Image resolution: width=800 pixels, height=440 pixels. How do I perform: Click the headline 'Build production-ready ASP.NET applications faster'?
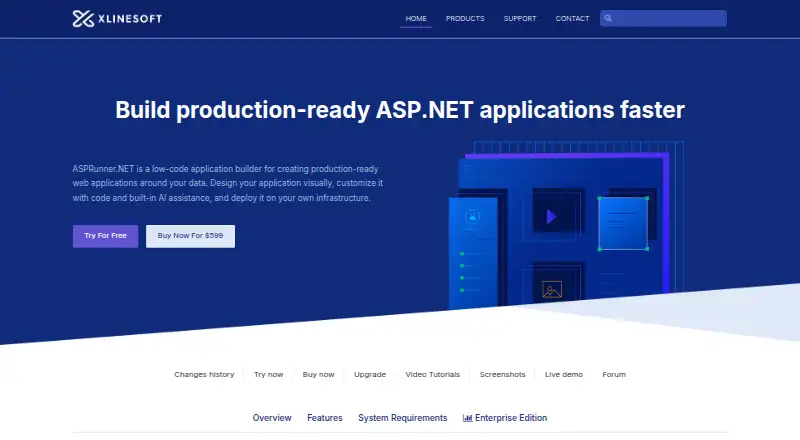point(400,110)
